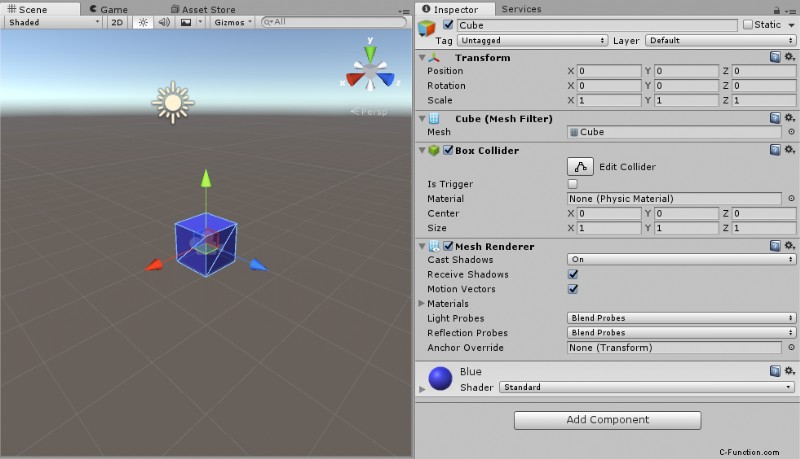The height and width of the screenshot is (459, 800).
Task: Open Transform component gear settings
Action: [789, 58]
